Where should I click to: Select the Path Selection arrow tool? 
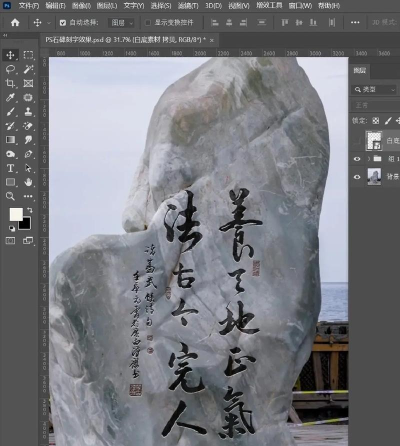[28, 168]
